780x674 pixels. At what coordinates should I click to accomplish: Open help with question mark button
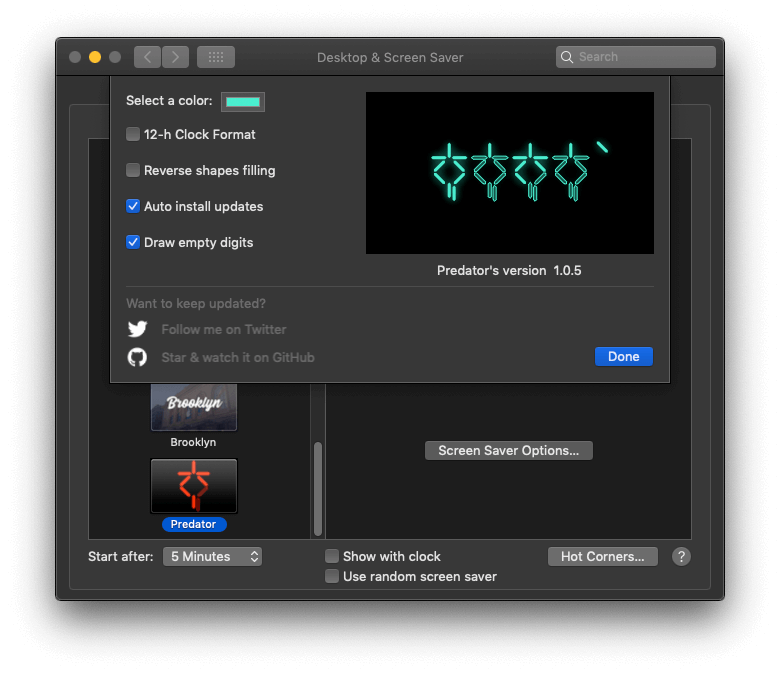click(681, 557)
